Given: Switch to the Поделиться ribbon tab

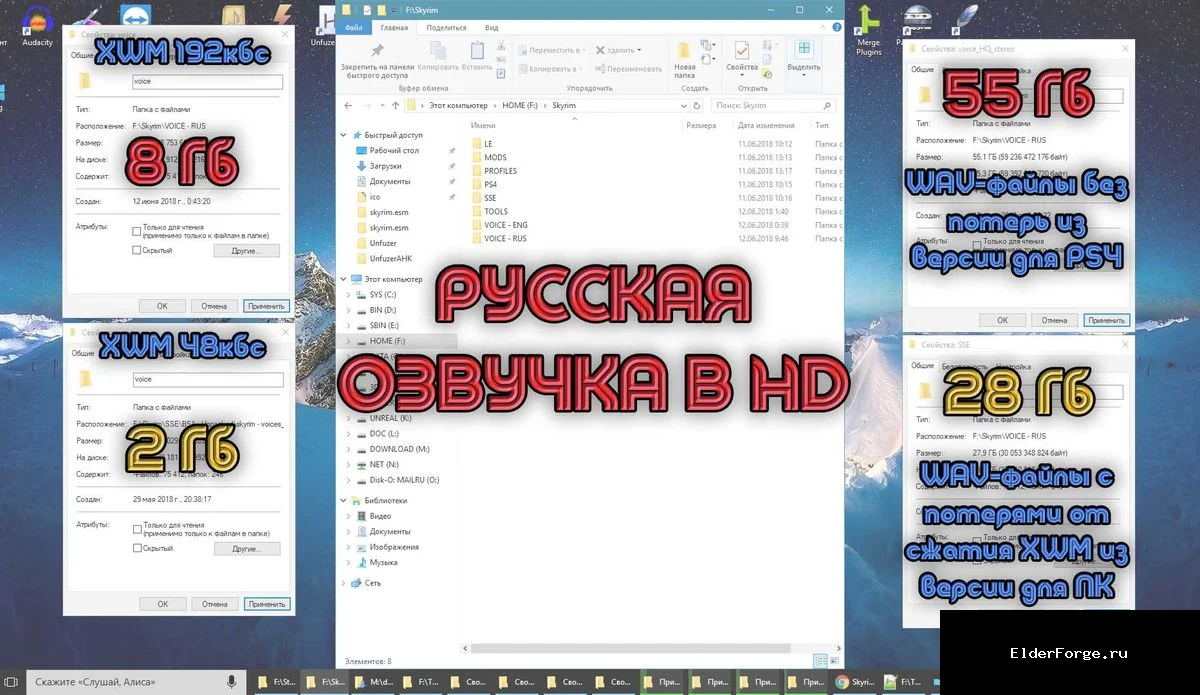Looking at the screenshot, I should click(447, 28).
